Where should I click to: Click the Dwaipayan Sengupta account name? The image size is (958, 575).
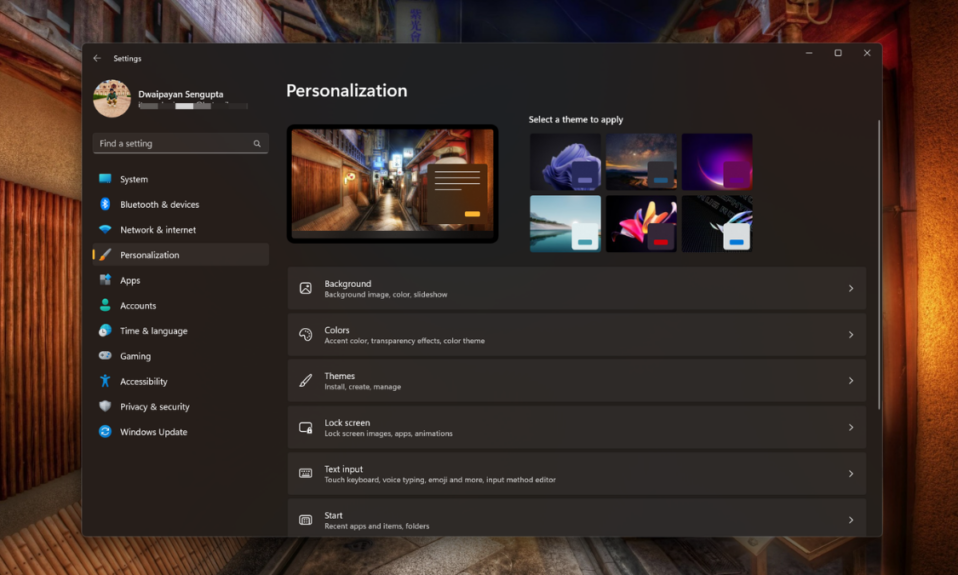point(181,94)
